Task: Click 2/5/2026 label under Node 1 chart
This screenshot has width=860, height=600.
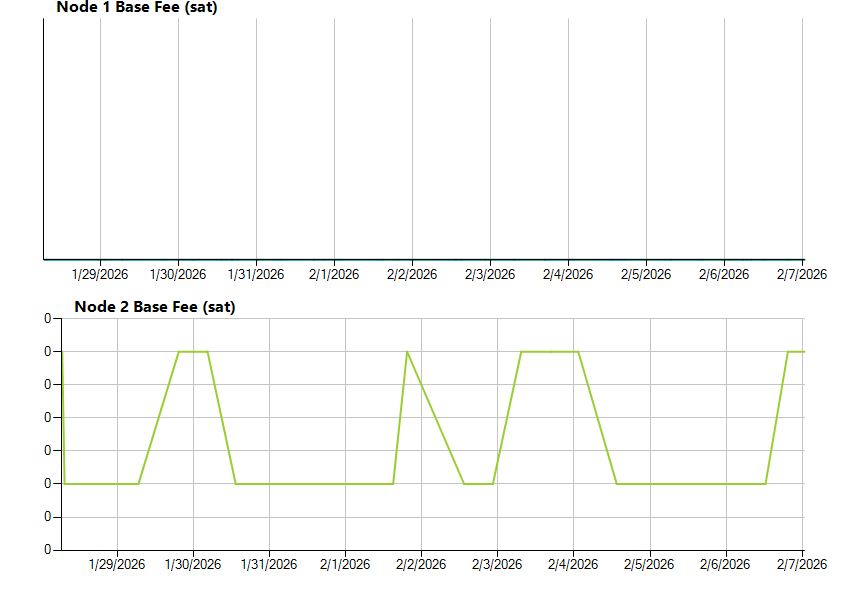Action: [646, 274]
